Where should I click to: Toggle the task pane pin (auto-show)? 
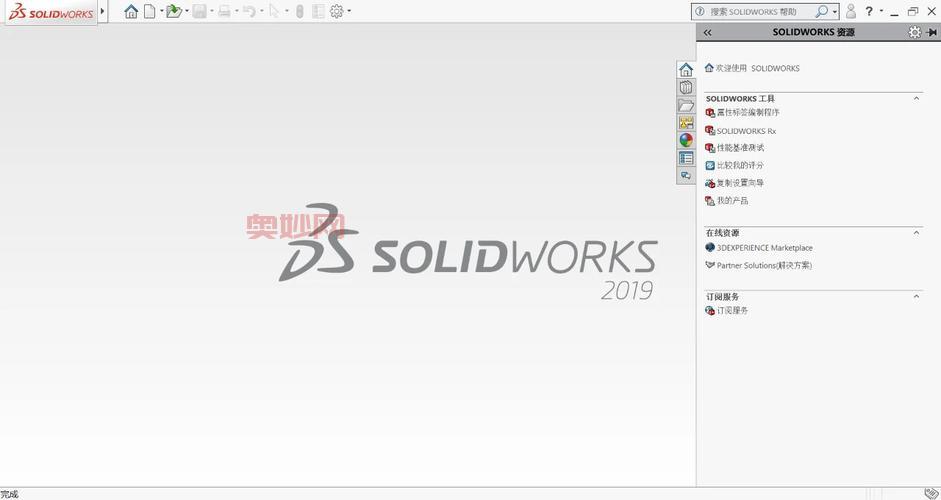[932, 32]
